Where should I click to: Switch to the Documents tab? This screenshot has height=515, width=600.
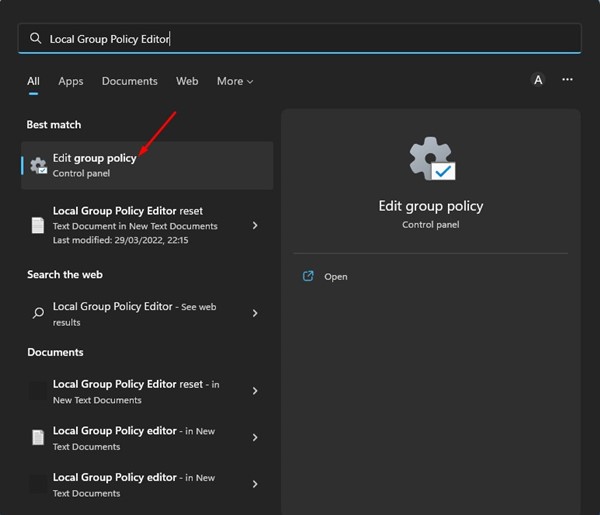129,81
